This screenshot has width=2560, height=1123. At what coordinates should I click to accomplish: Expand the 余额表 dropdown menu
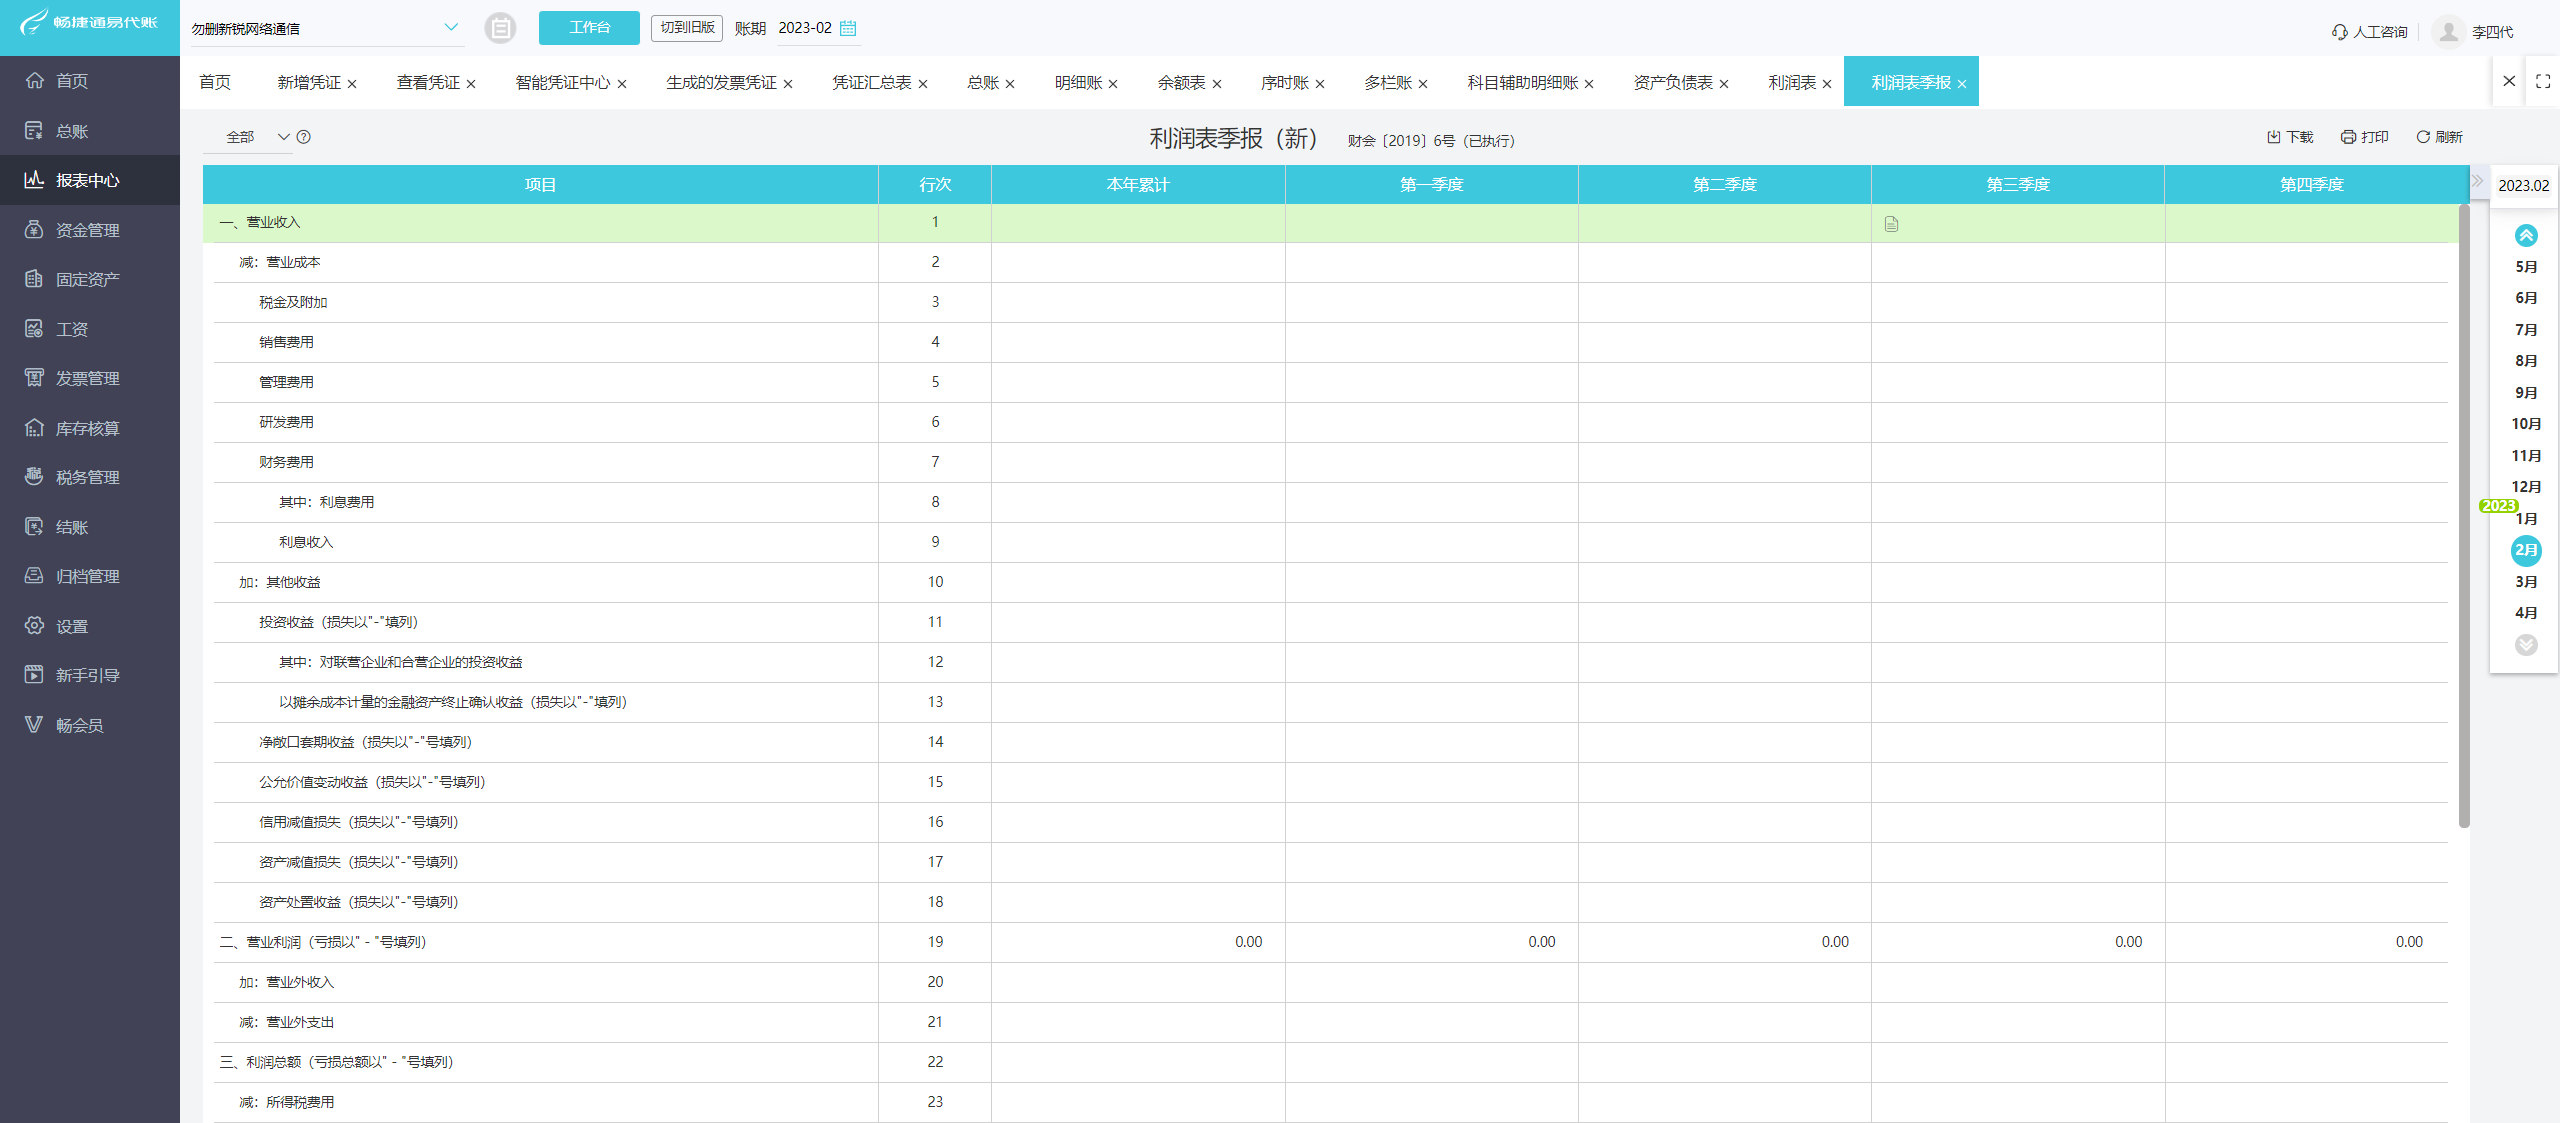pyautogui.click(x=1179, y=82)
